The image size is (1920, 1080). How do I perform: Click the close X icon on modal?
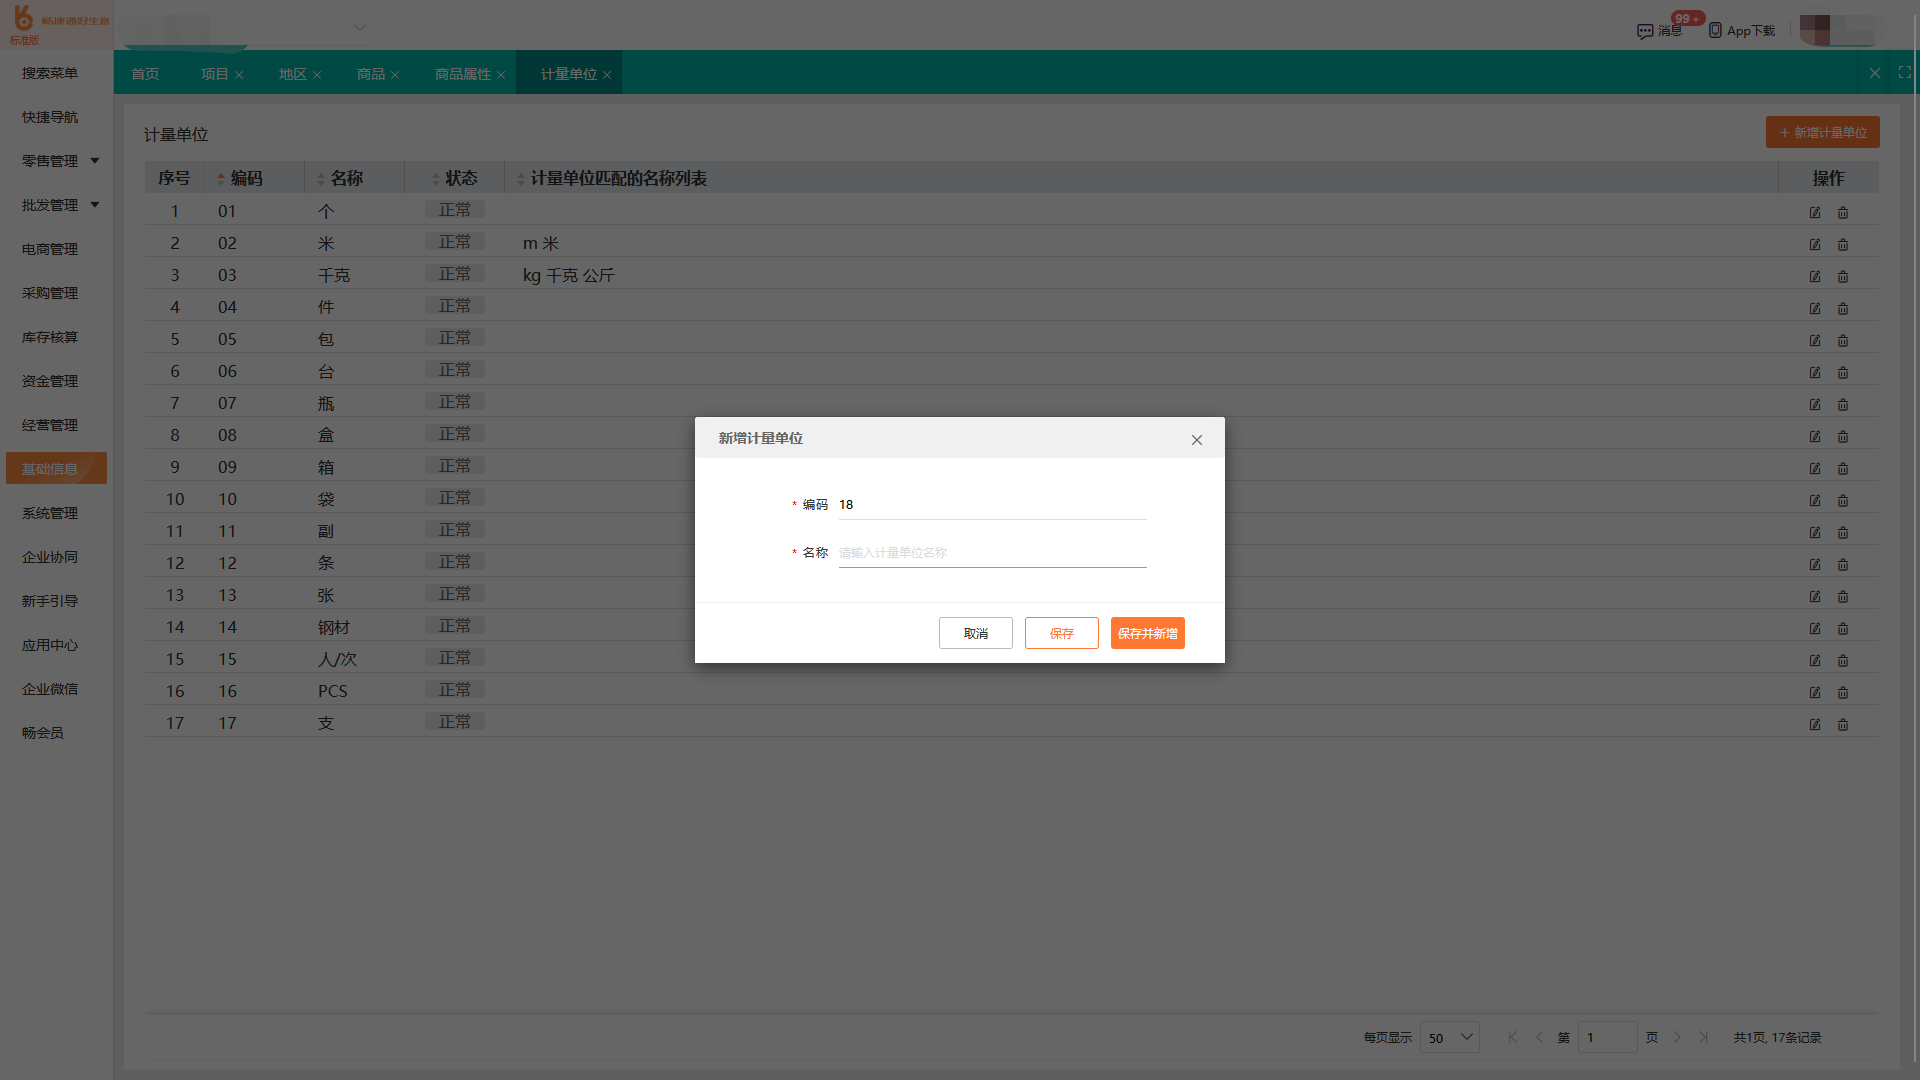tap(1196, 438)
